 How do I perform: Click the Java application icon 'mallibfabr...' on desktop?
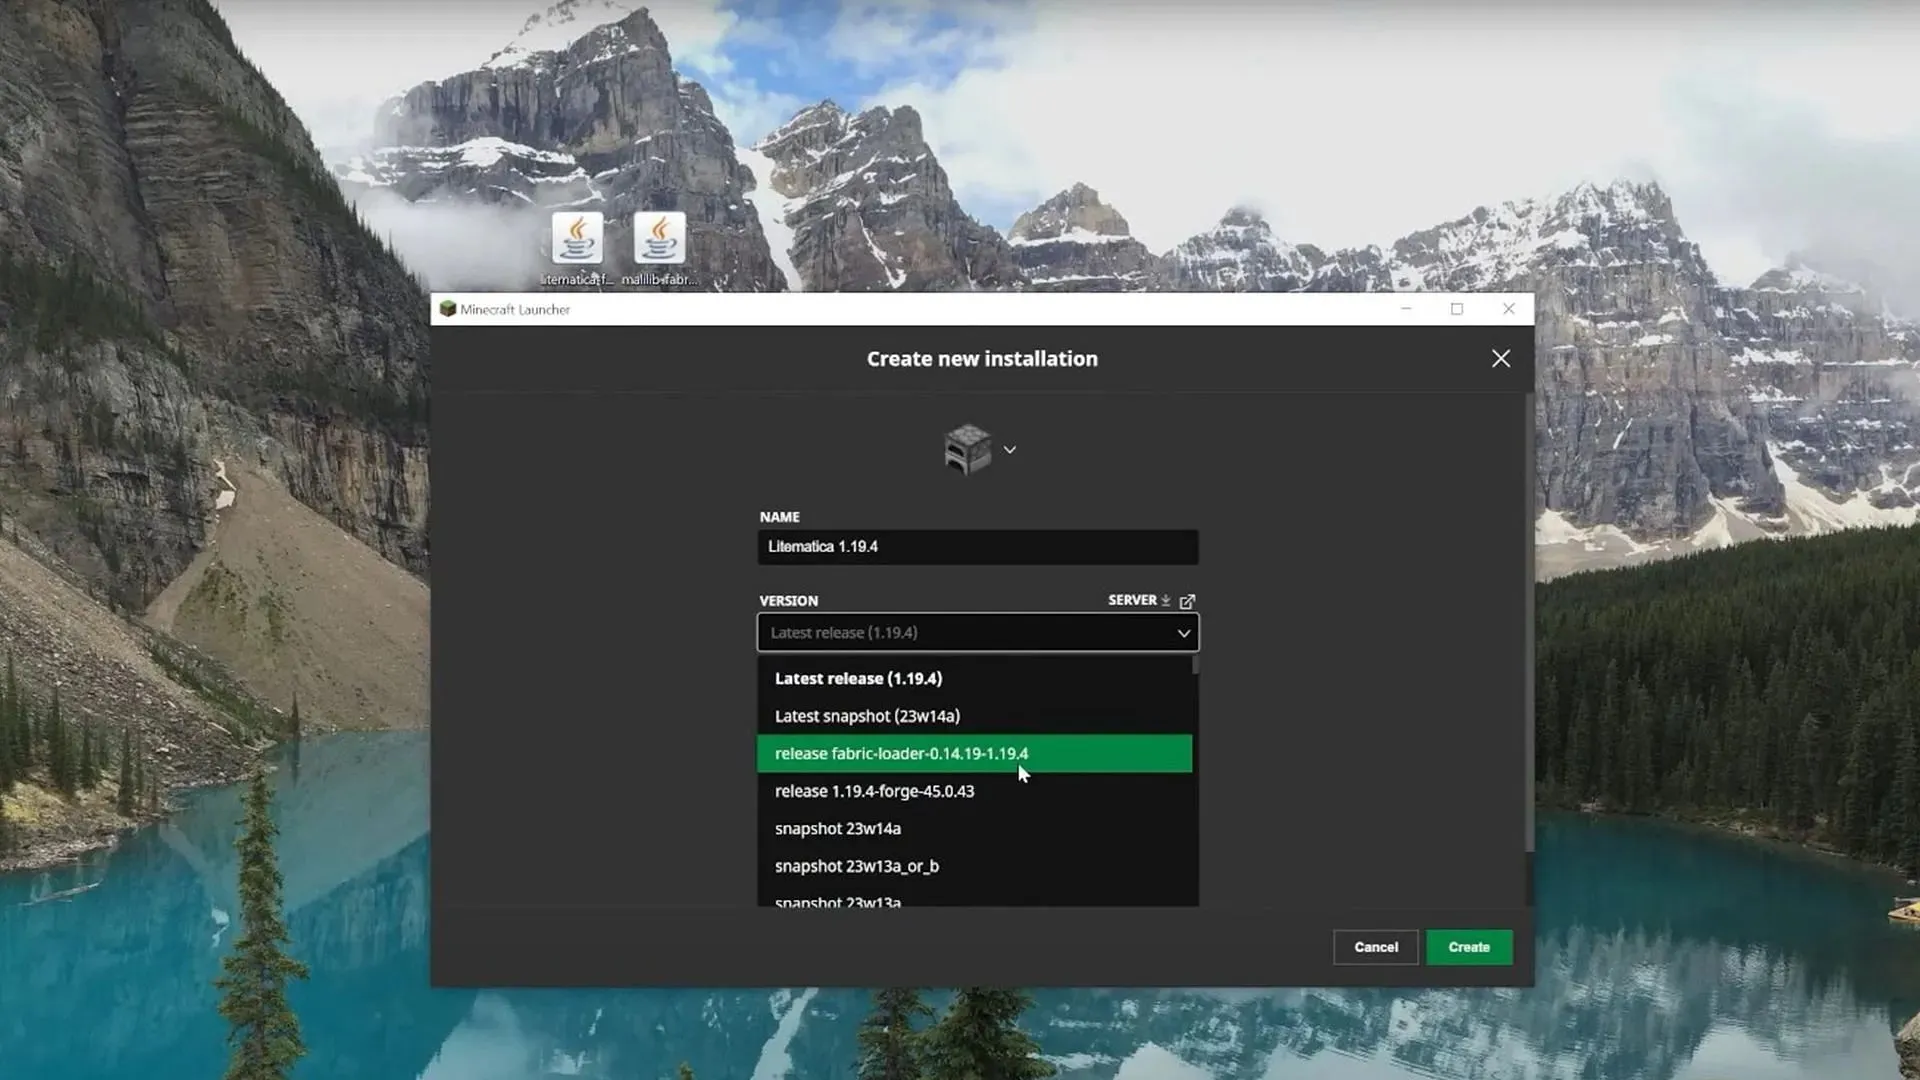click(x=658, y=241)
